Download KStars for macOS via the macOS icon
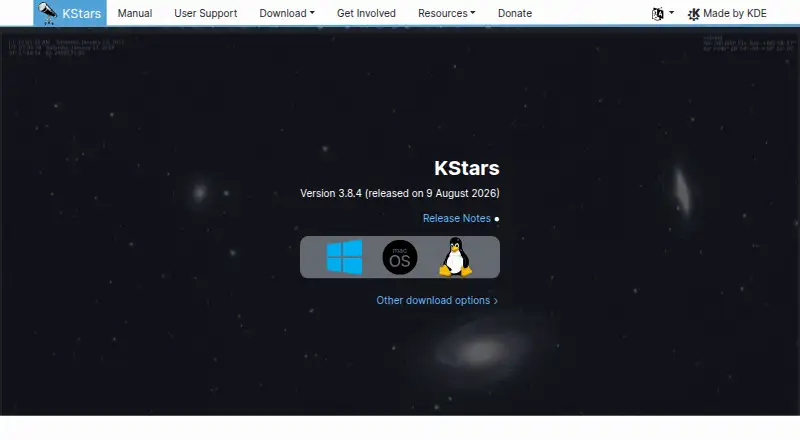800x440 pixels. click(399, 257)
